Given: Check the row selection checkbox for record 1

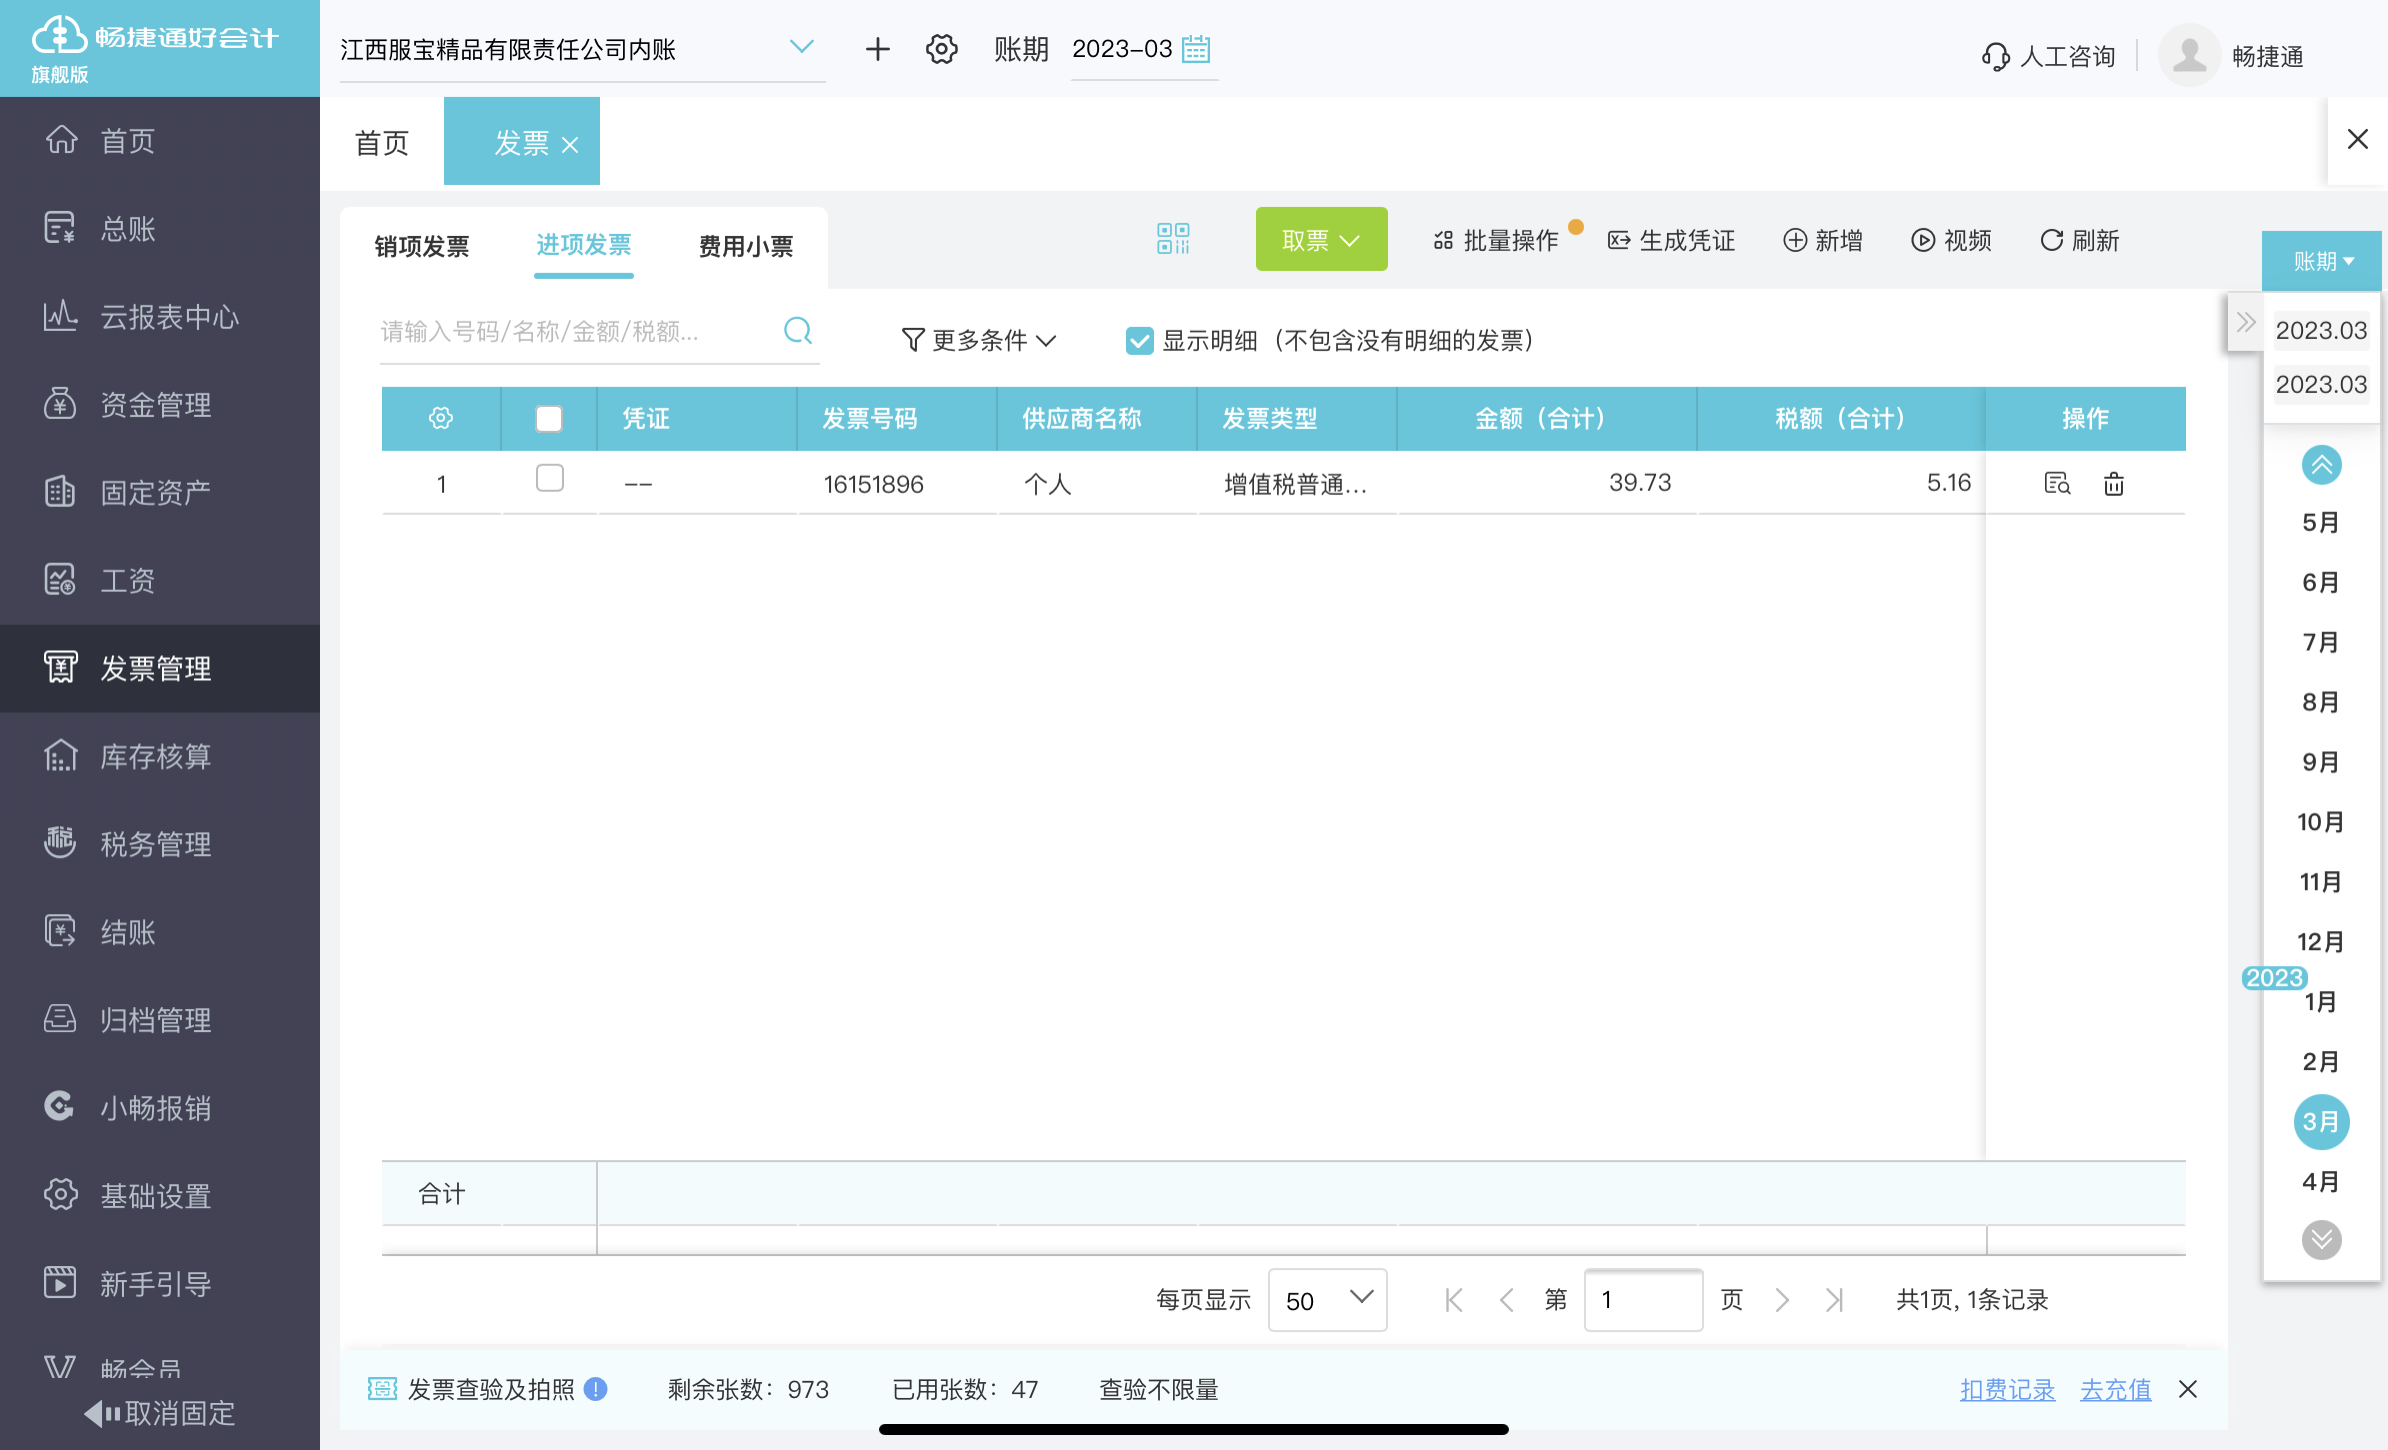Looking at the screenshot, I should [549, 481].
